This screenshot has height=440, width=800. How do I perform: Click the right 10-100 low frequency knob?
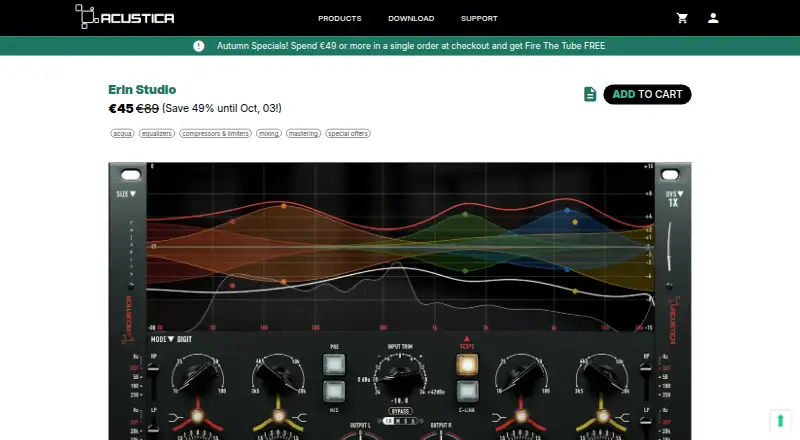pos(521,374)
